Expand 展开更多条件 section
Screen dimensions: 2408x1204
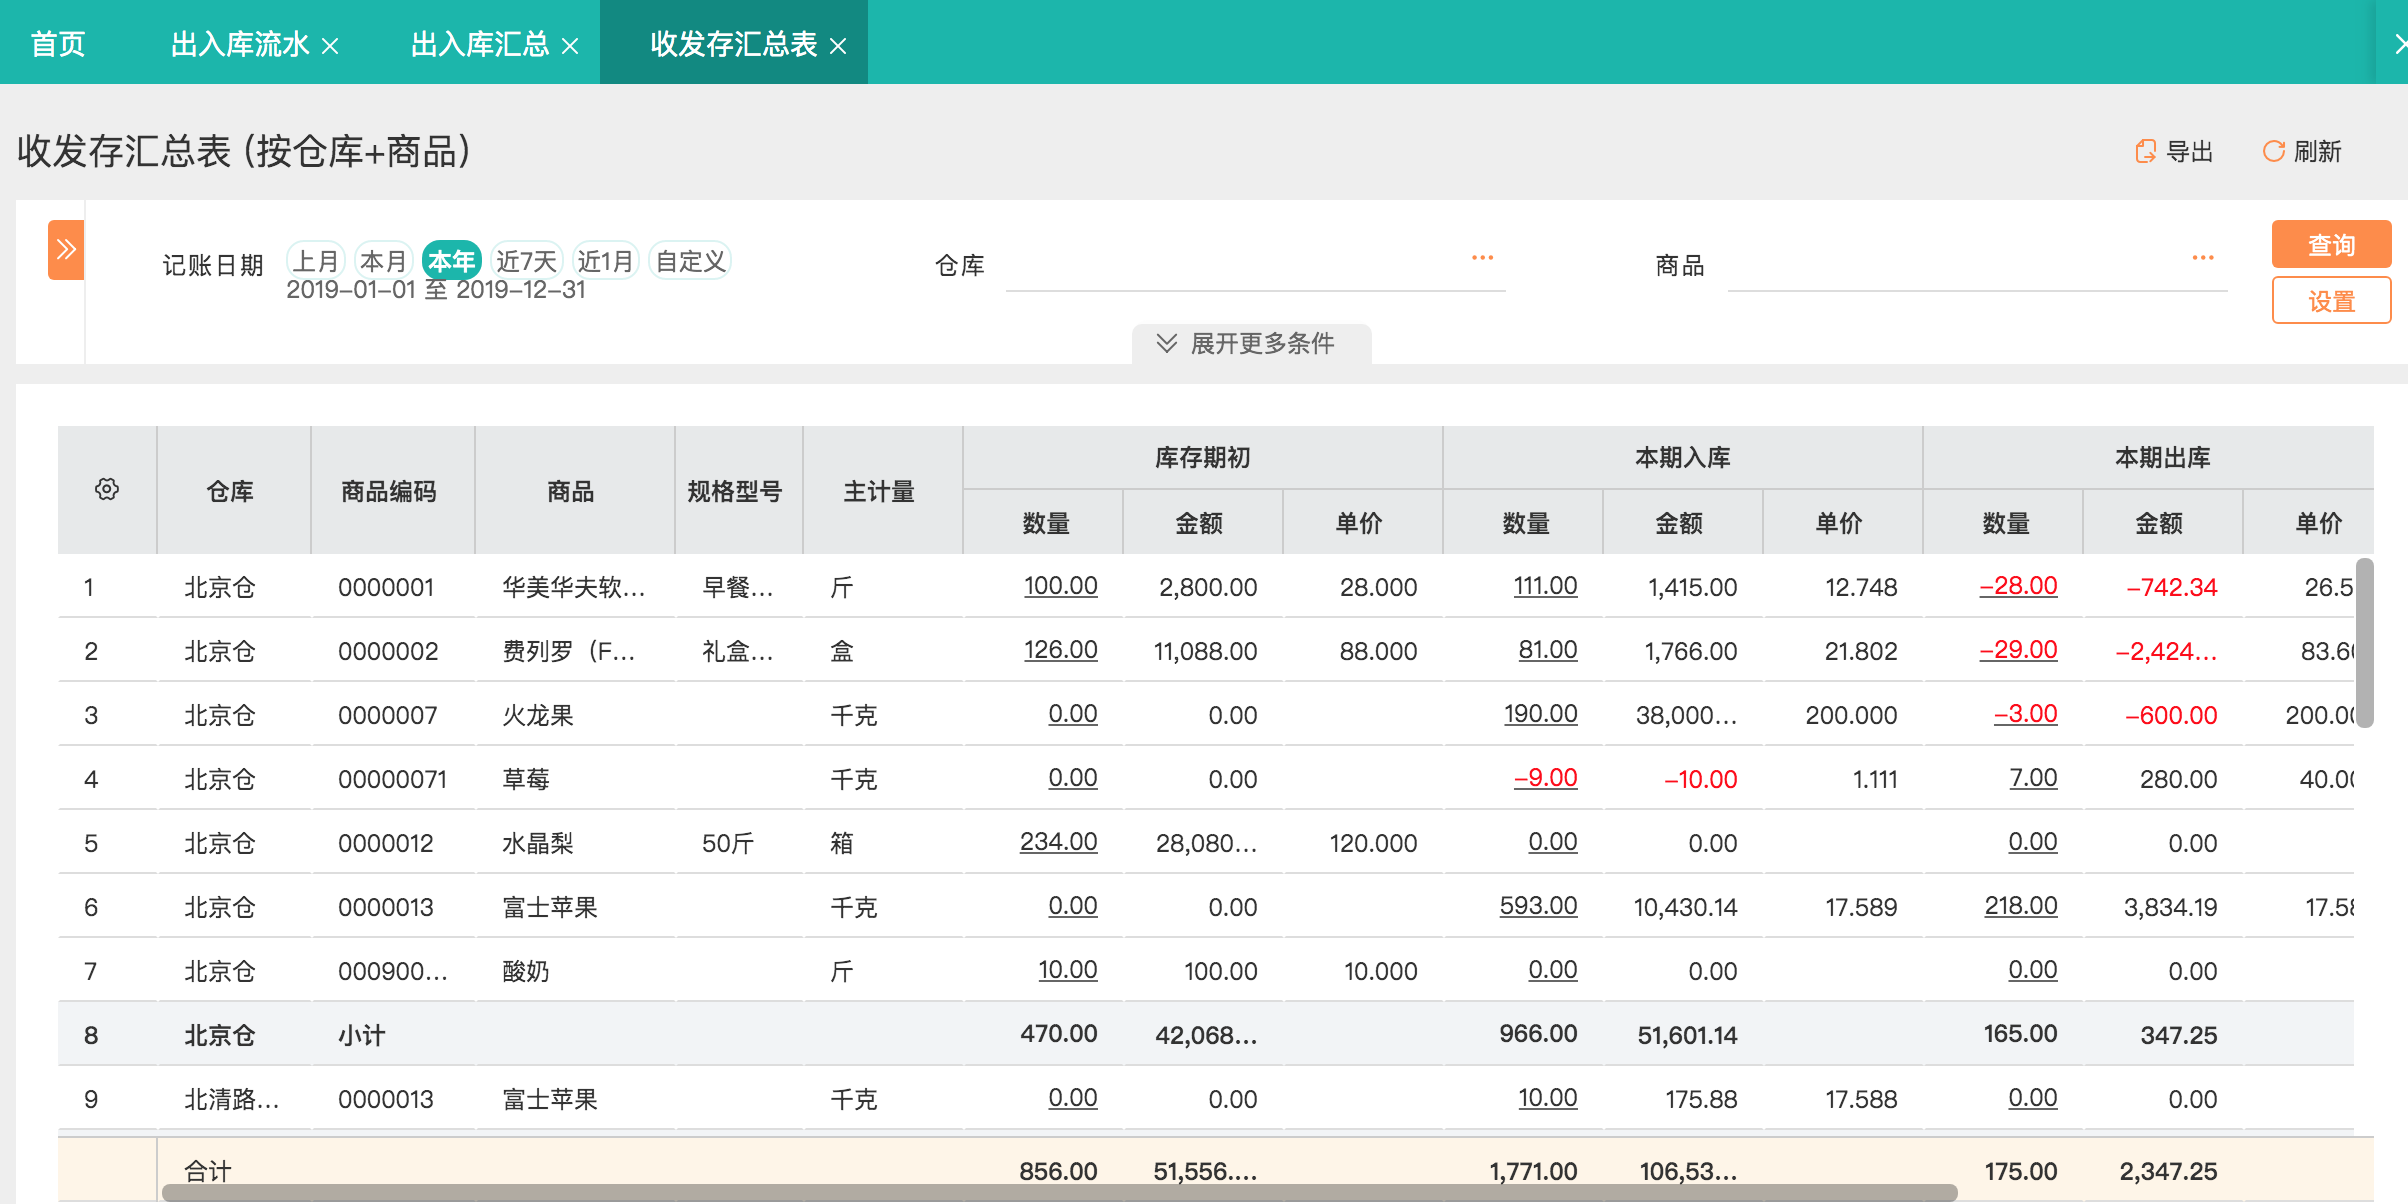pos(1244,342)
